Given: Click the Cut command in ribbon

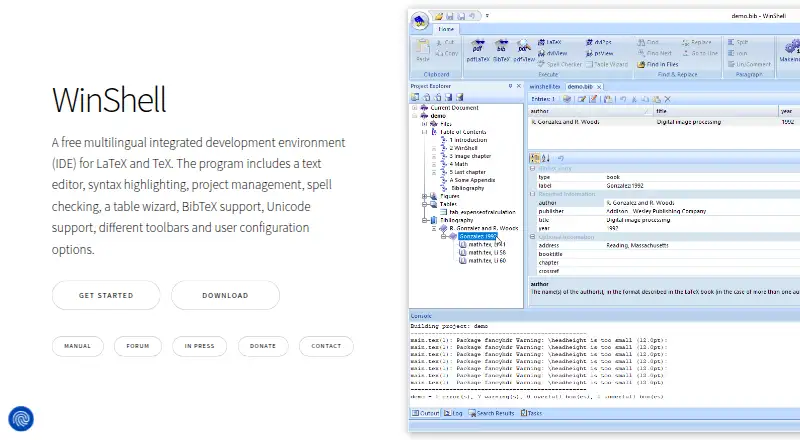Looking at the screenshot, I should coord(445,42).
